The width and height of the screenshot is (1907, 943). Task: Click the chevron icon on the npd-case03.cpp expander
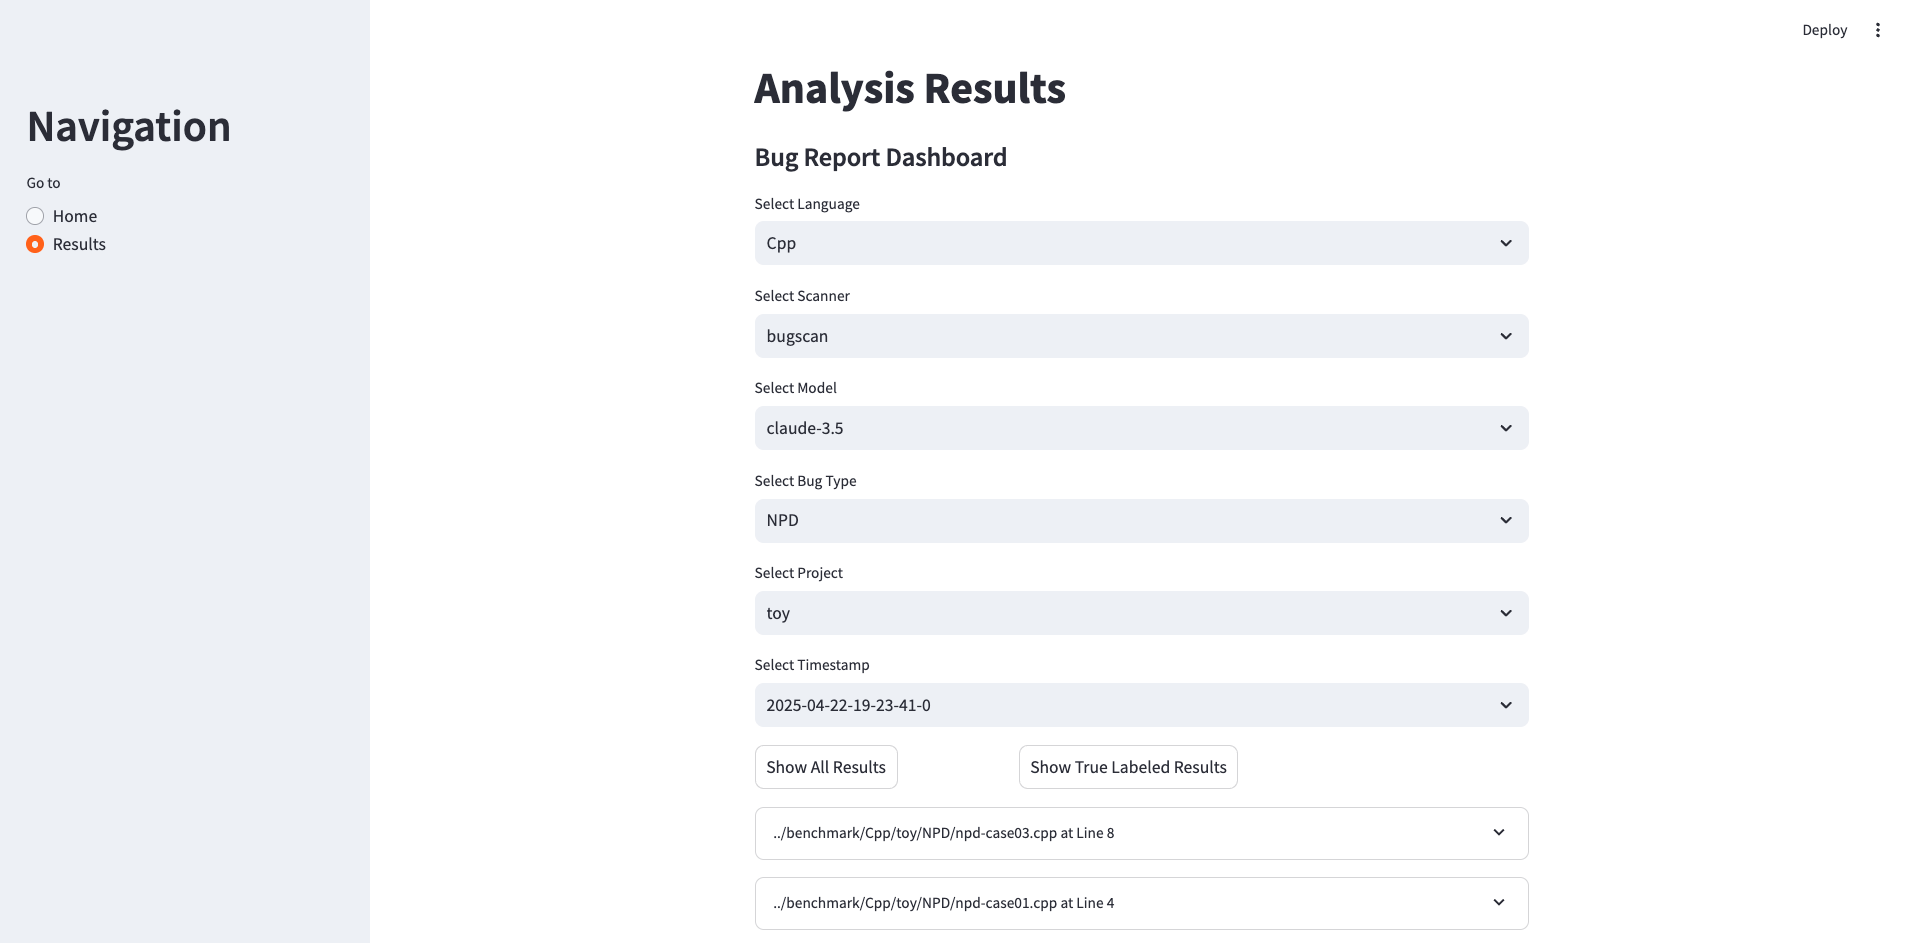1498,832
